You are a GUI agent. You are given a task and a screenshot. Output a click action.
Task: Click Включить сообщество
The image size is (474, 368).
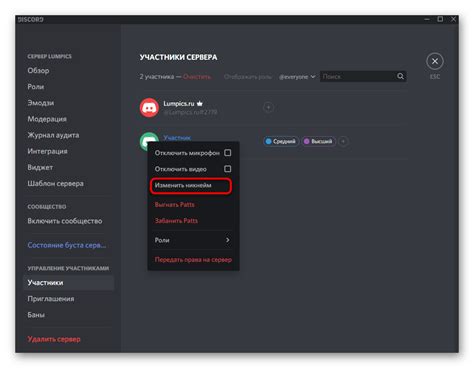tap(65, 221)
